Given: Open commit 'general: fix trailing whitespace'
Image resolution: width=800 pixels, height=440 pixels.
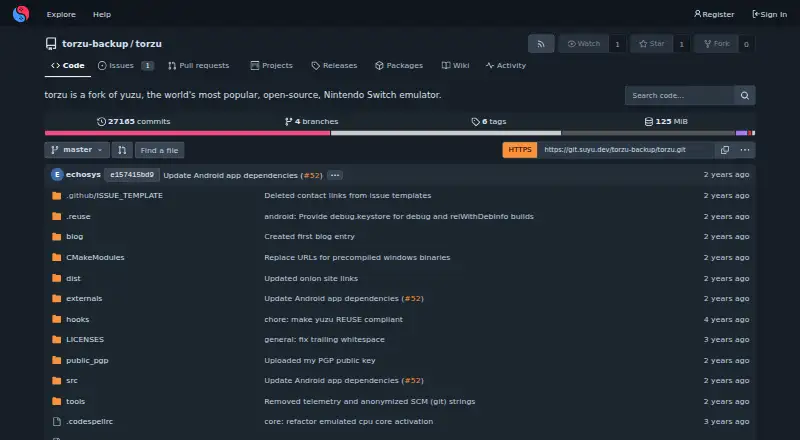Looking at the screenshot, I should (x=324, y=339).
